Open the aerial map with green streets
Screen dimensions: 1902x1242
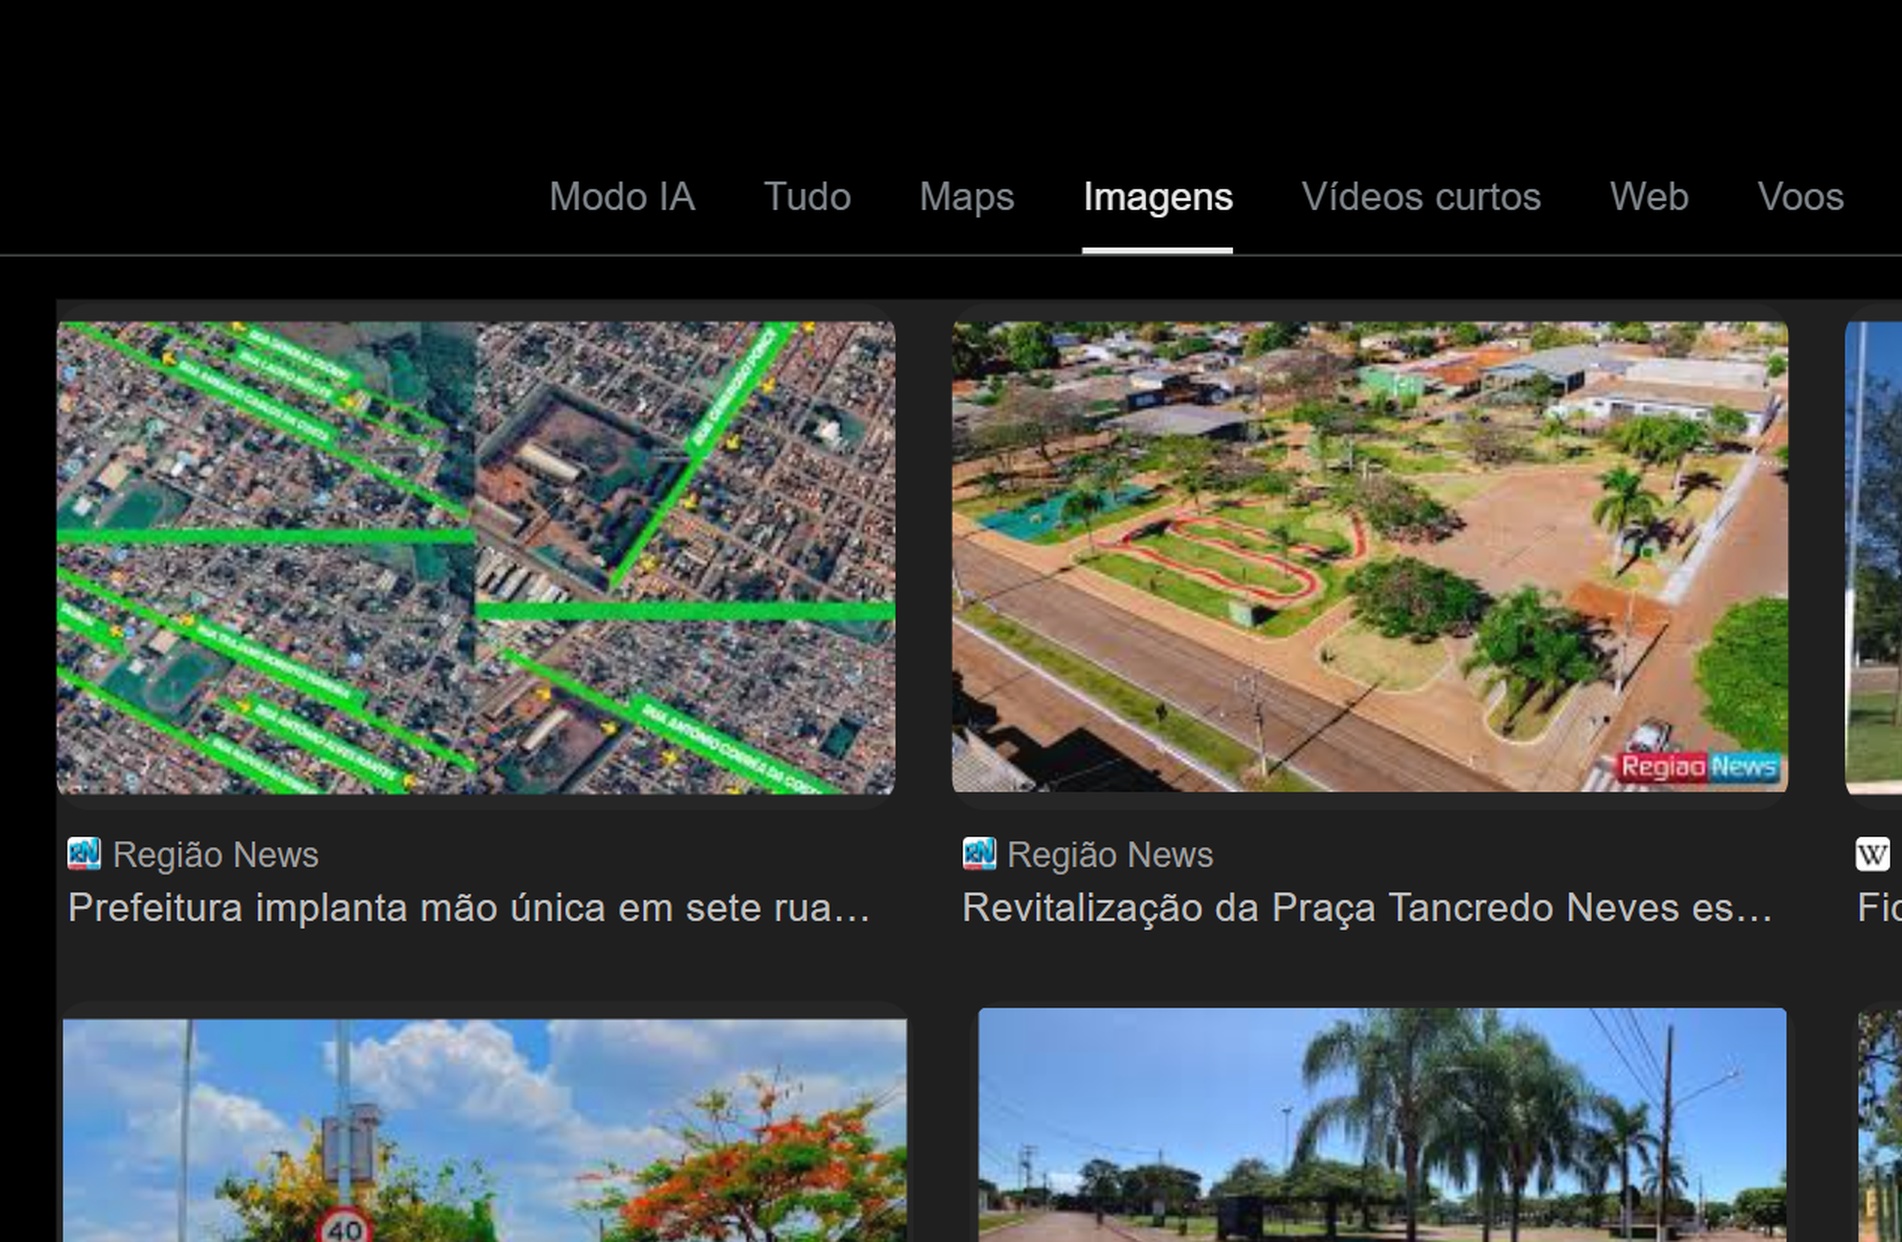tap(476, 557)
